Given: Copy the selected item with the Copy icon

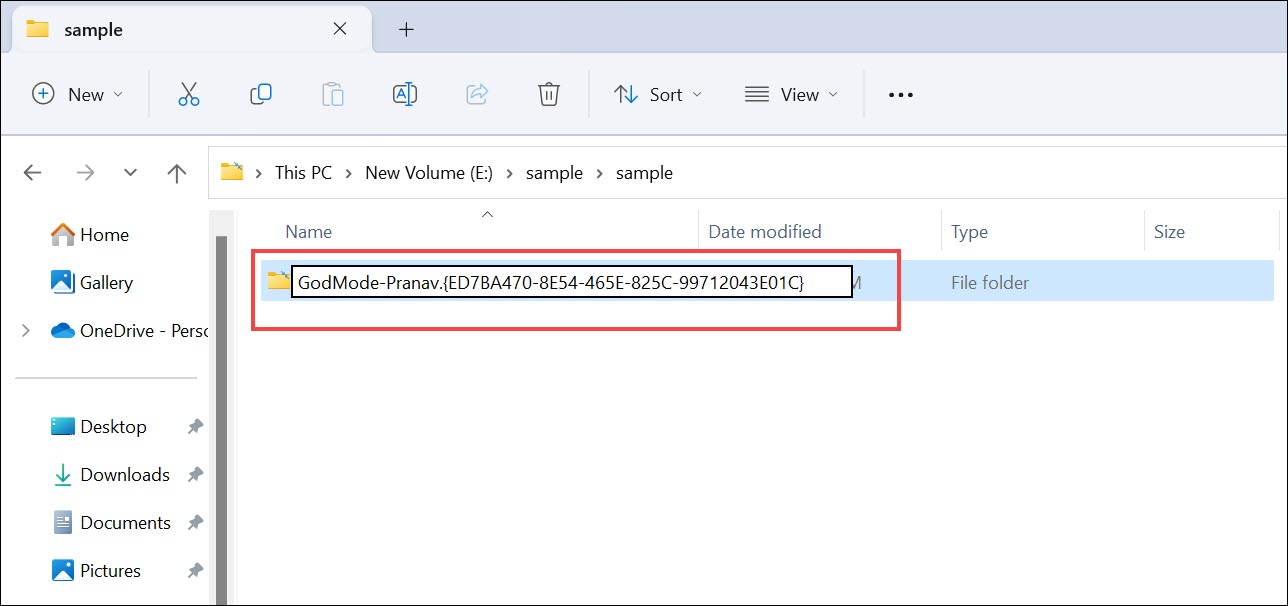Looking at the screenshot, I should [260, 93].
